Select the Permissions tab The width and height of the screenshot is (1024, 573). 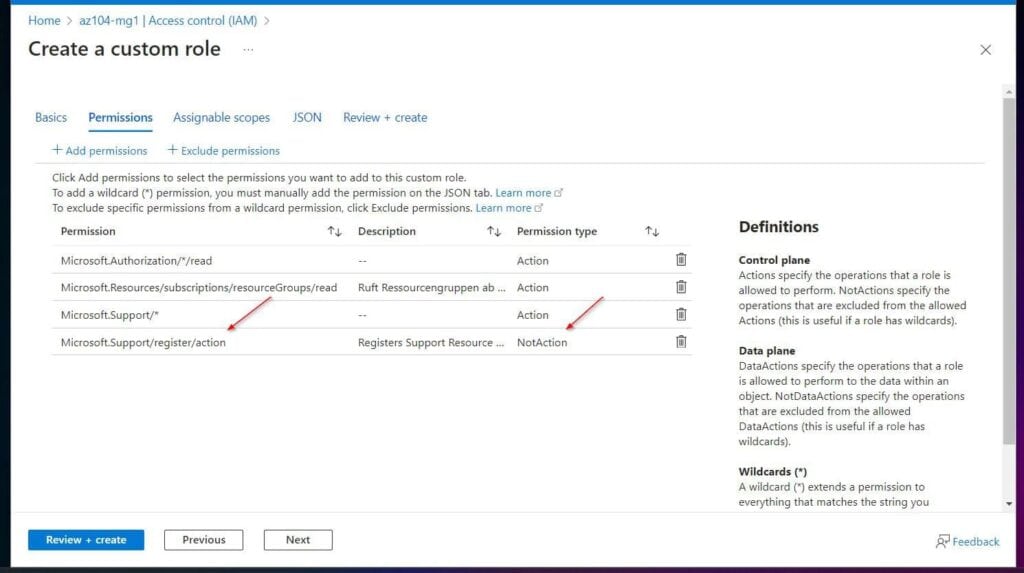(x=120, y=118)
